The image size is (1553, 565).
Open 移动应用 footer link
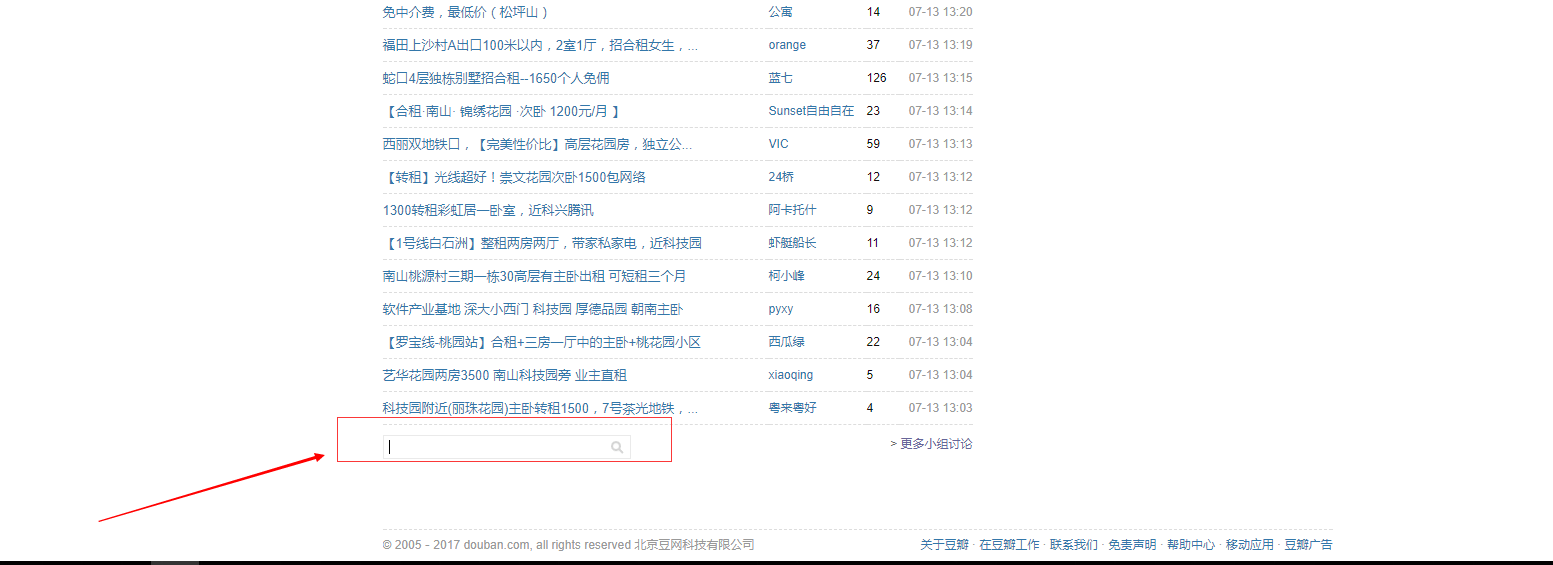coord(1249,545)
